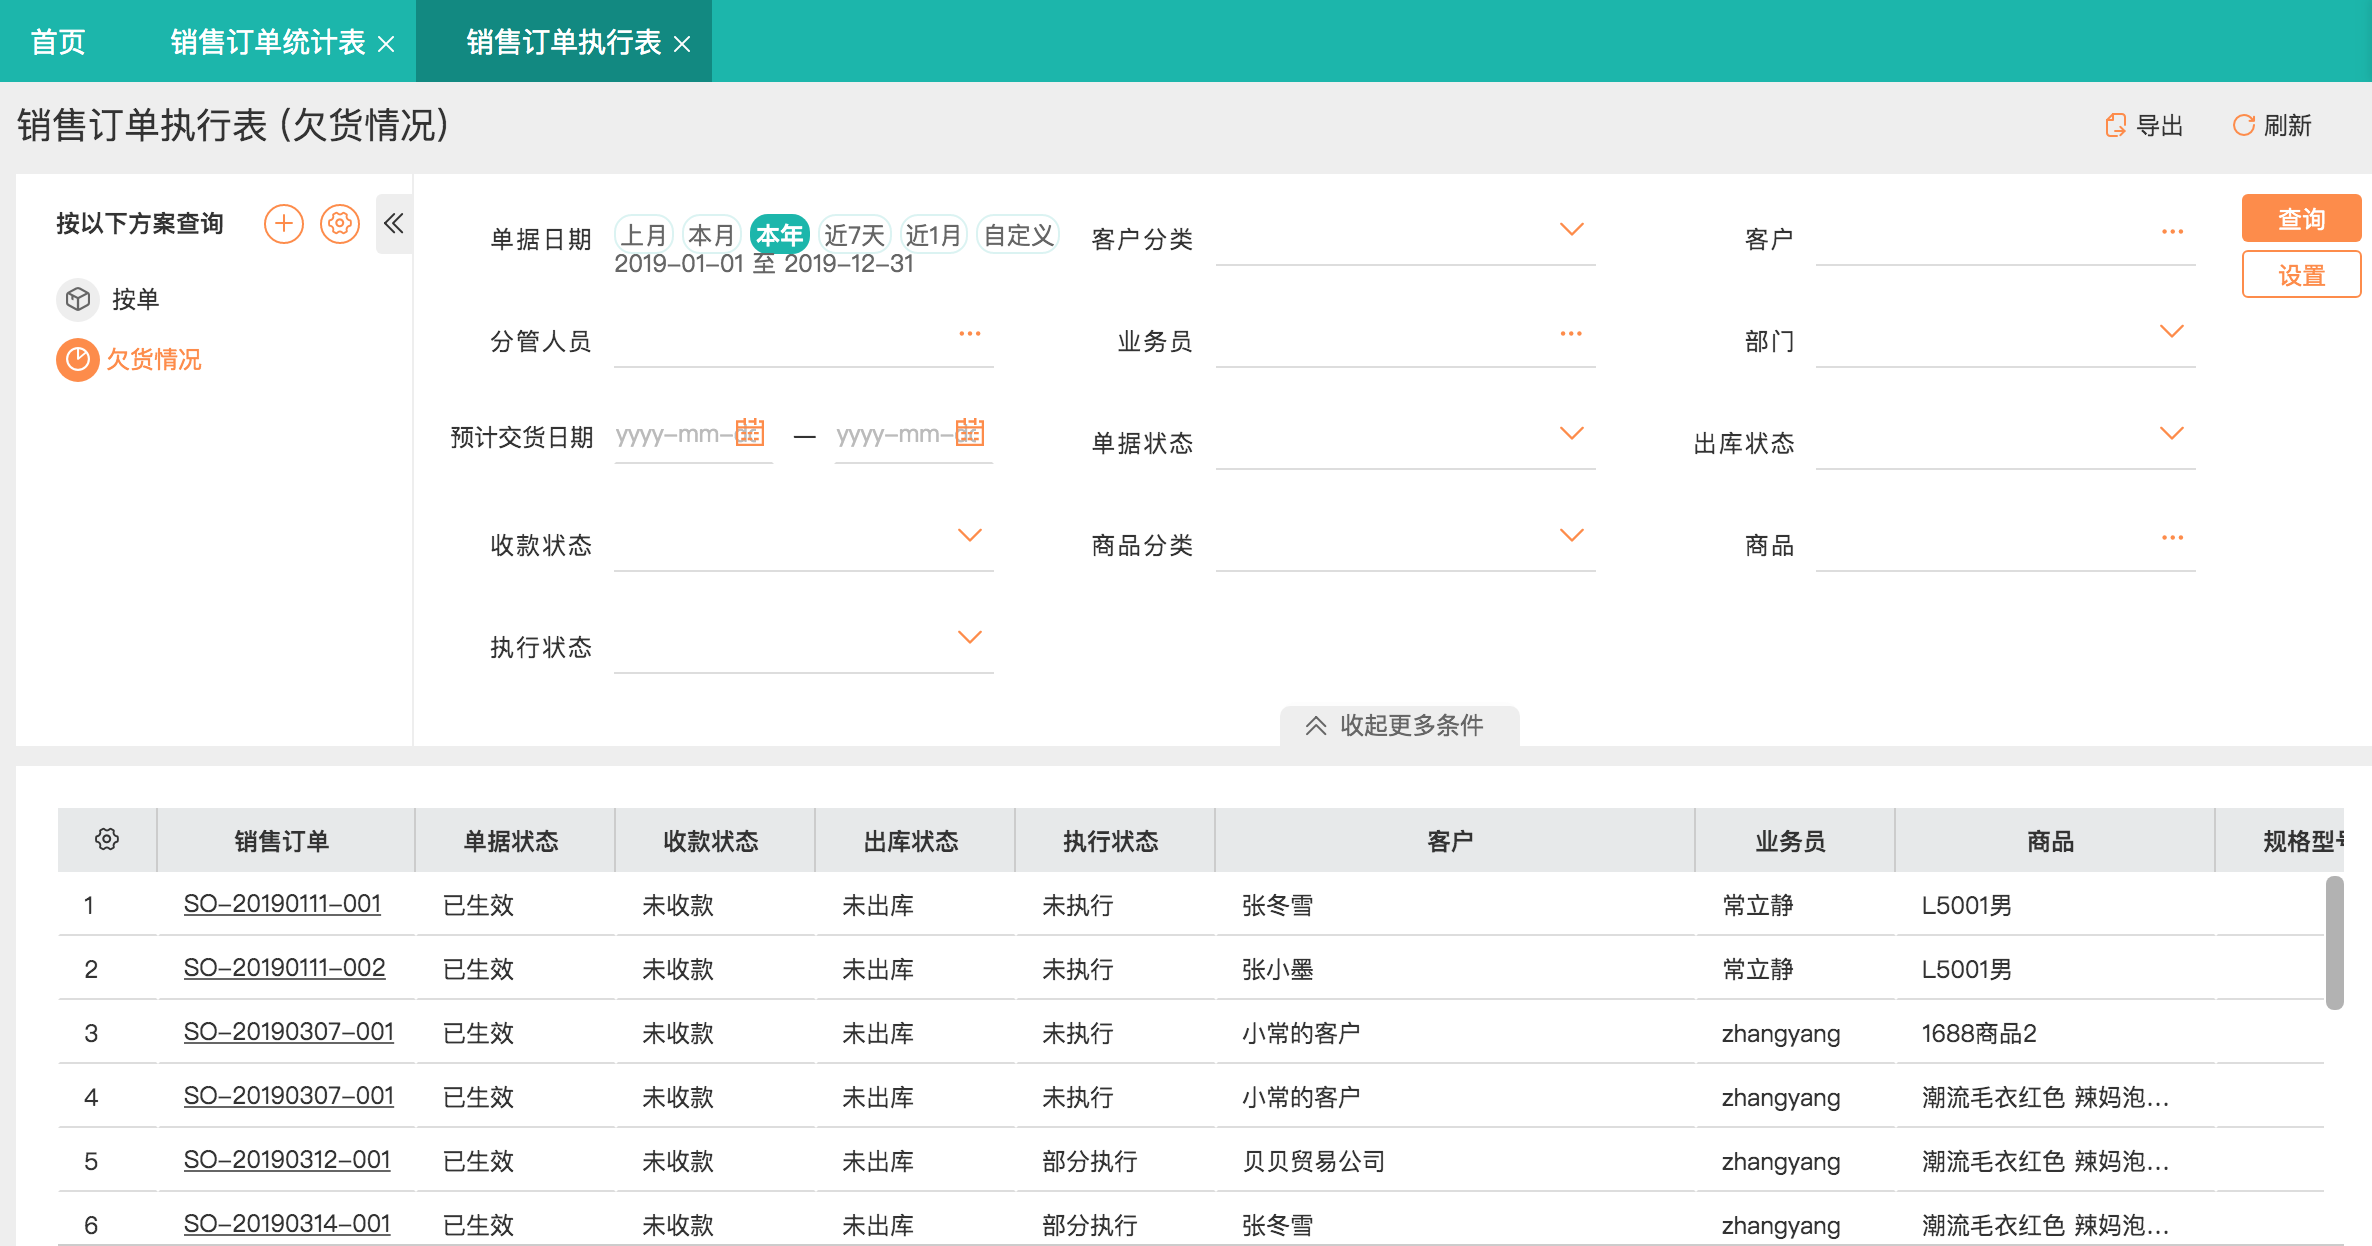Expand the 出库状态 dropdown
Viewport: 2372px width, 1246px height.
click(x=2171, y=436)
